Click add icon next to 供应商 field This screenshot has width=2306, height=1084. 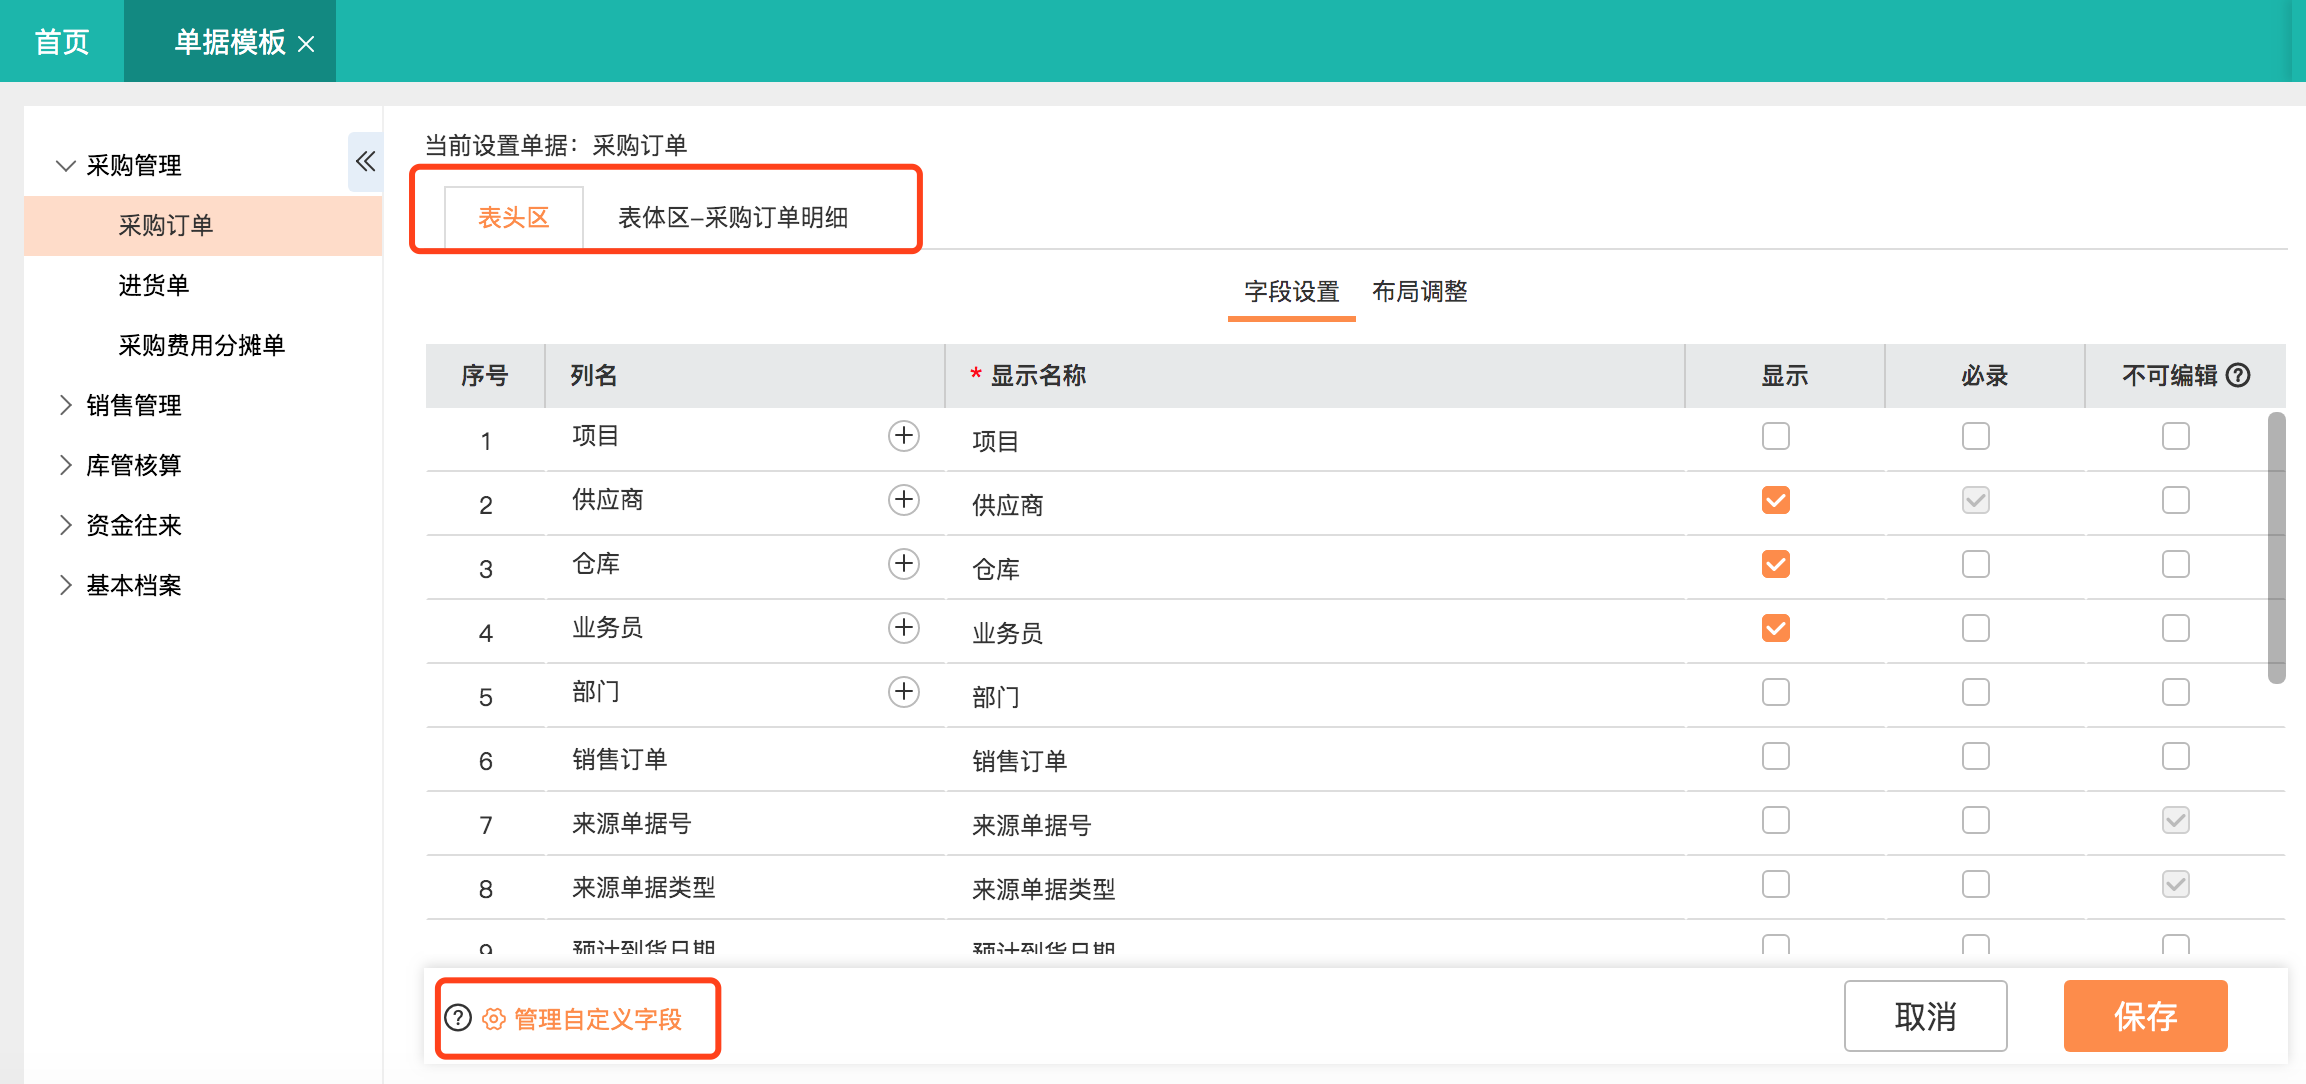coord(904,499)
